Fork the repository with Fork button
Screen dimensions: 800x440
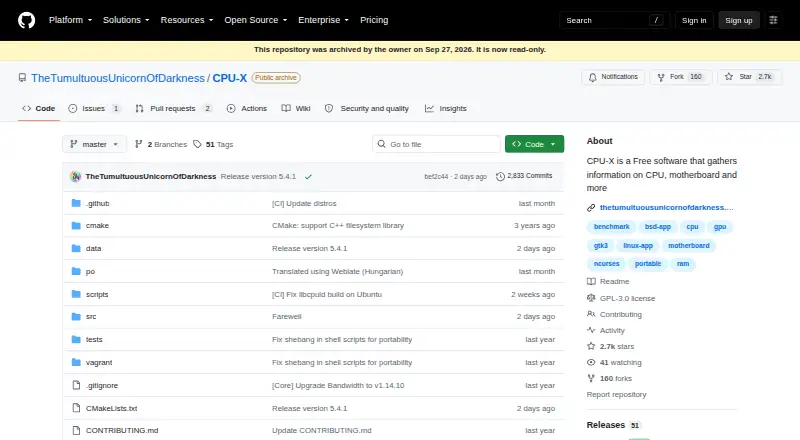(x=681, y=77)
